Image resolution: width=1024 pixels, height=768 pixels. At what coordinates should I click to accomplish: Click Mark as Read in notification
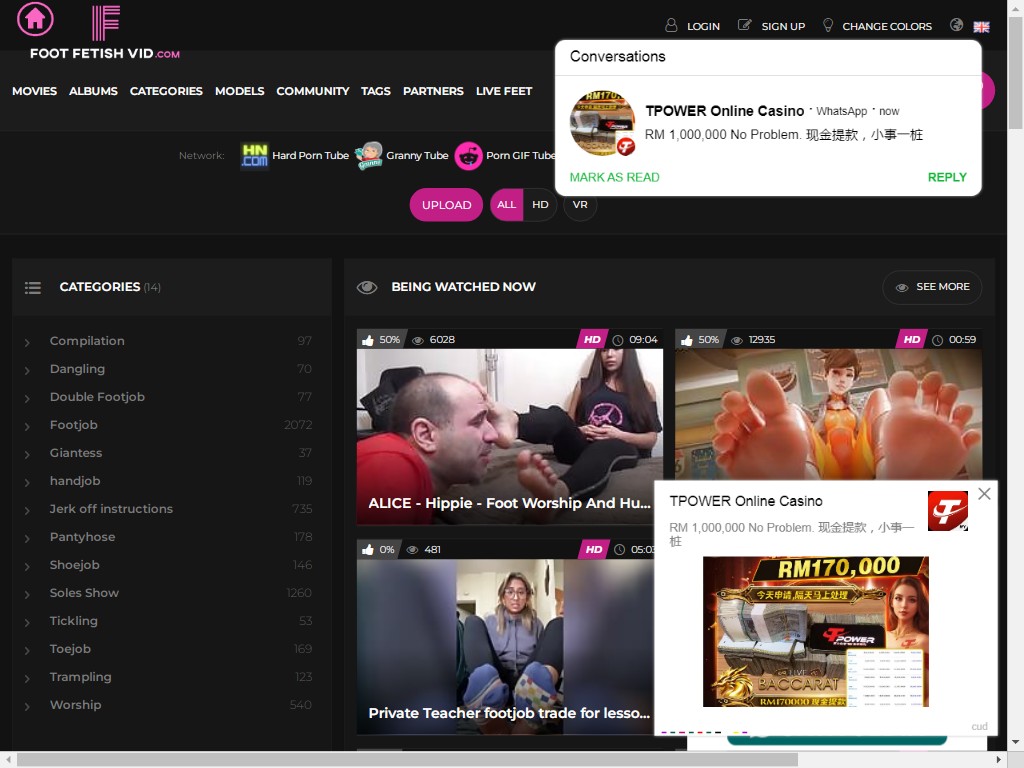coord(614,177)
